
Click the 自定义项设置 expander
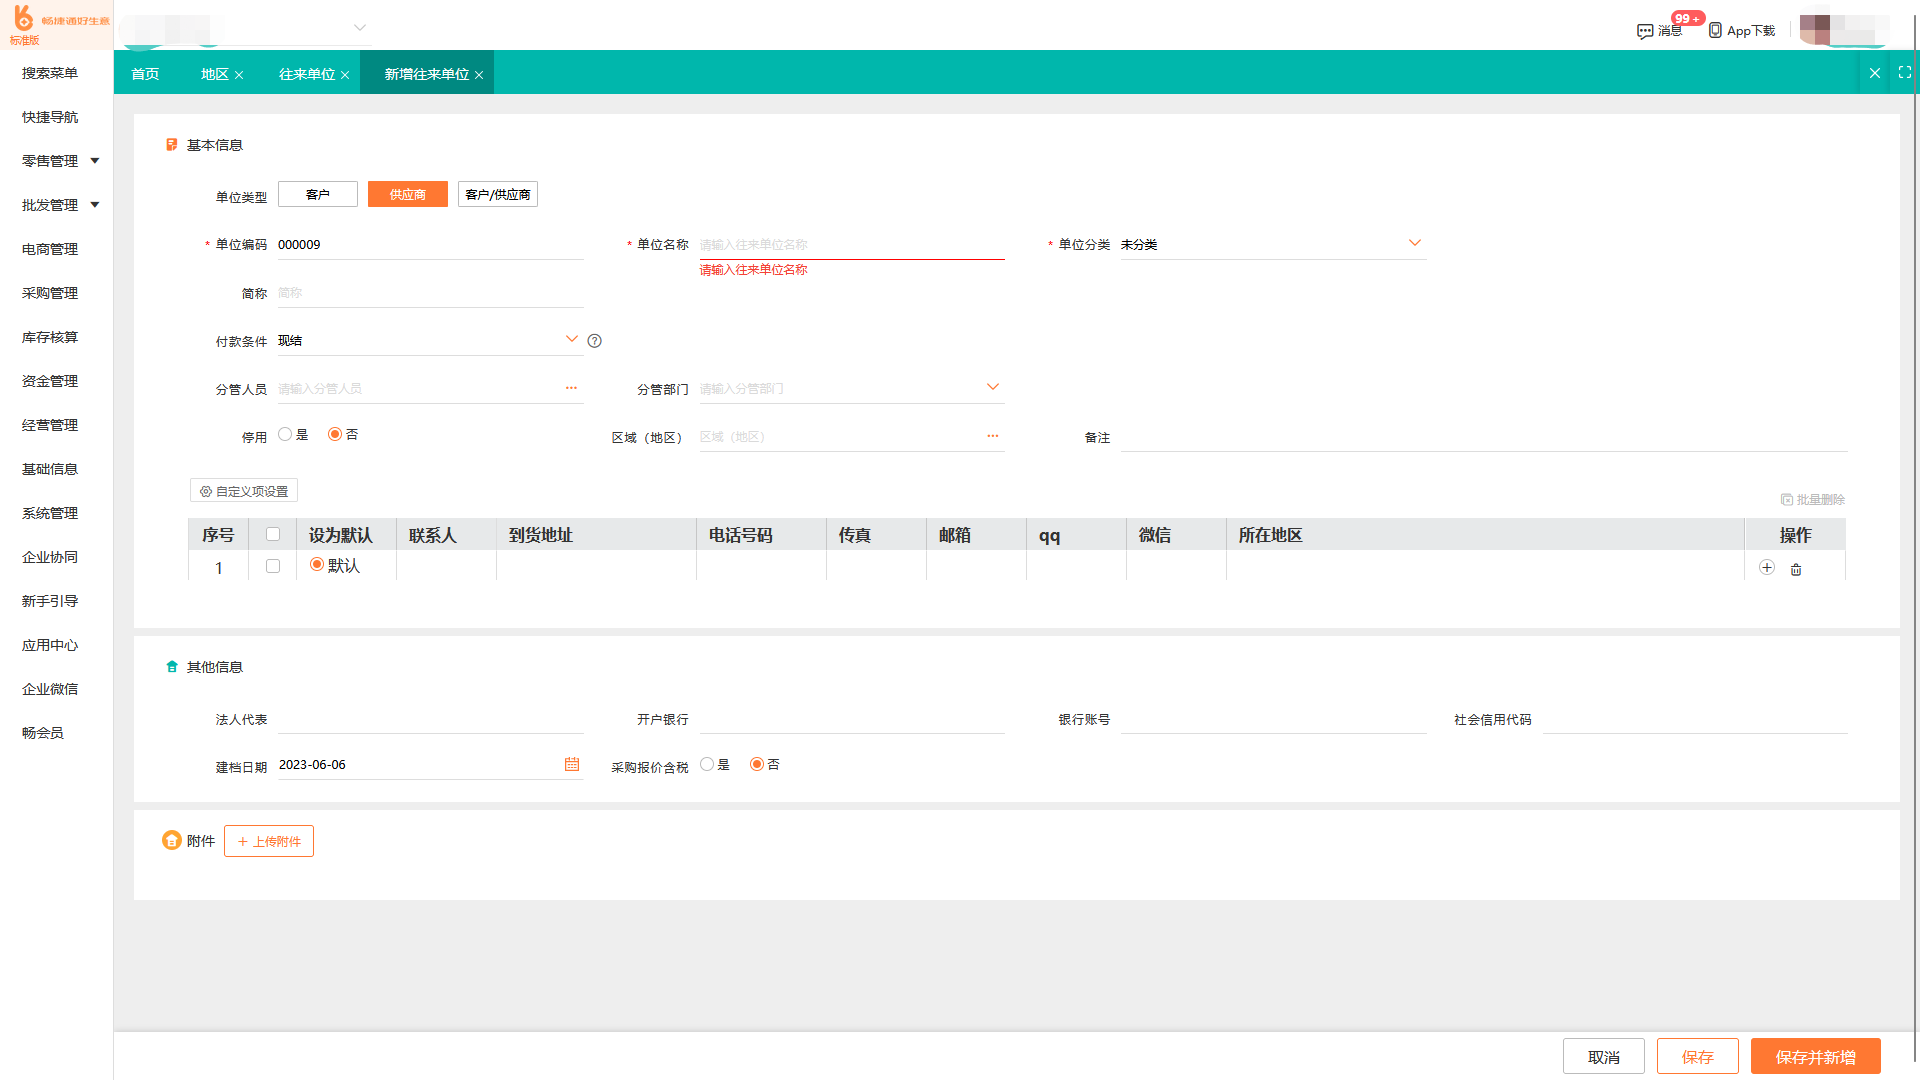tap(245, 489)
